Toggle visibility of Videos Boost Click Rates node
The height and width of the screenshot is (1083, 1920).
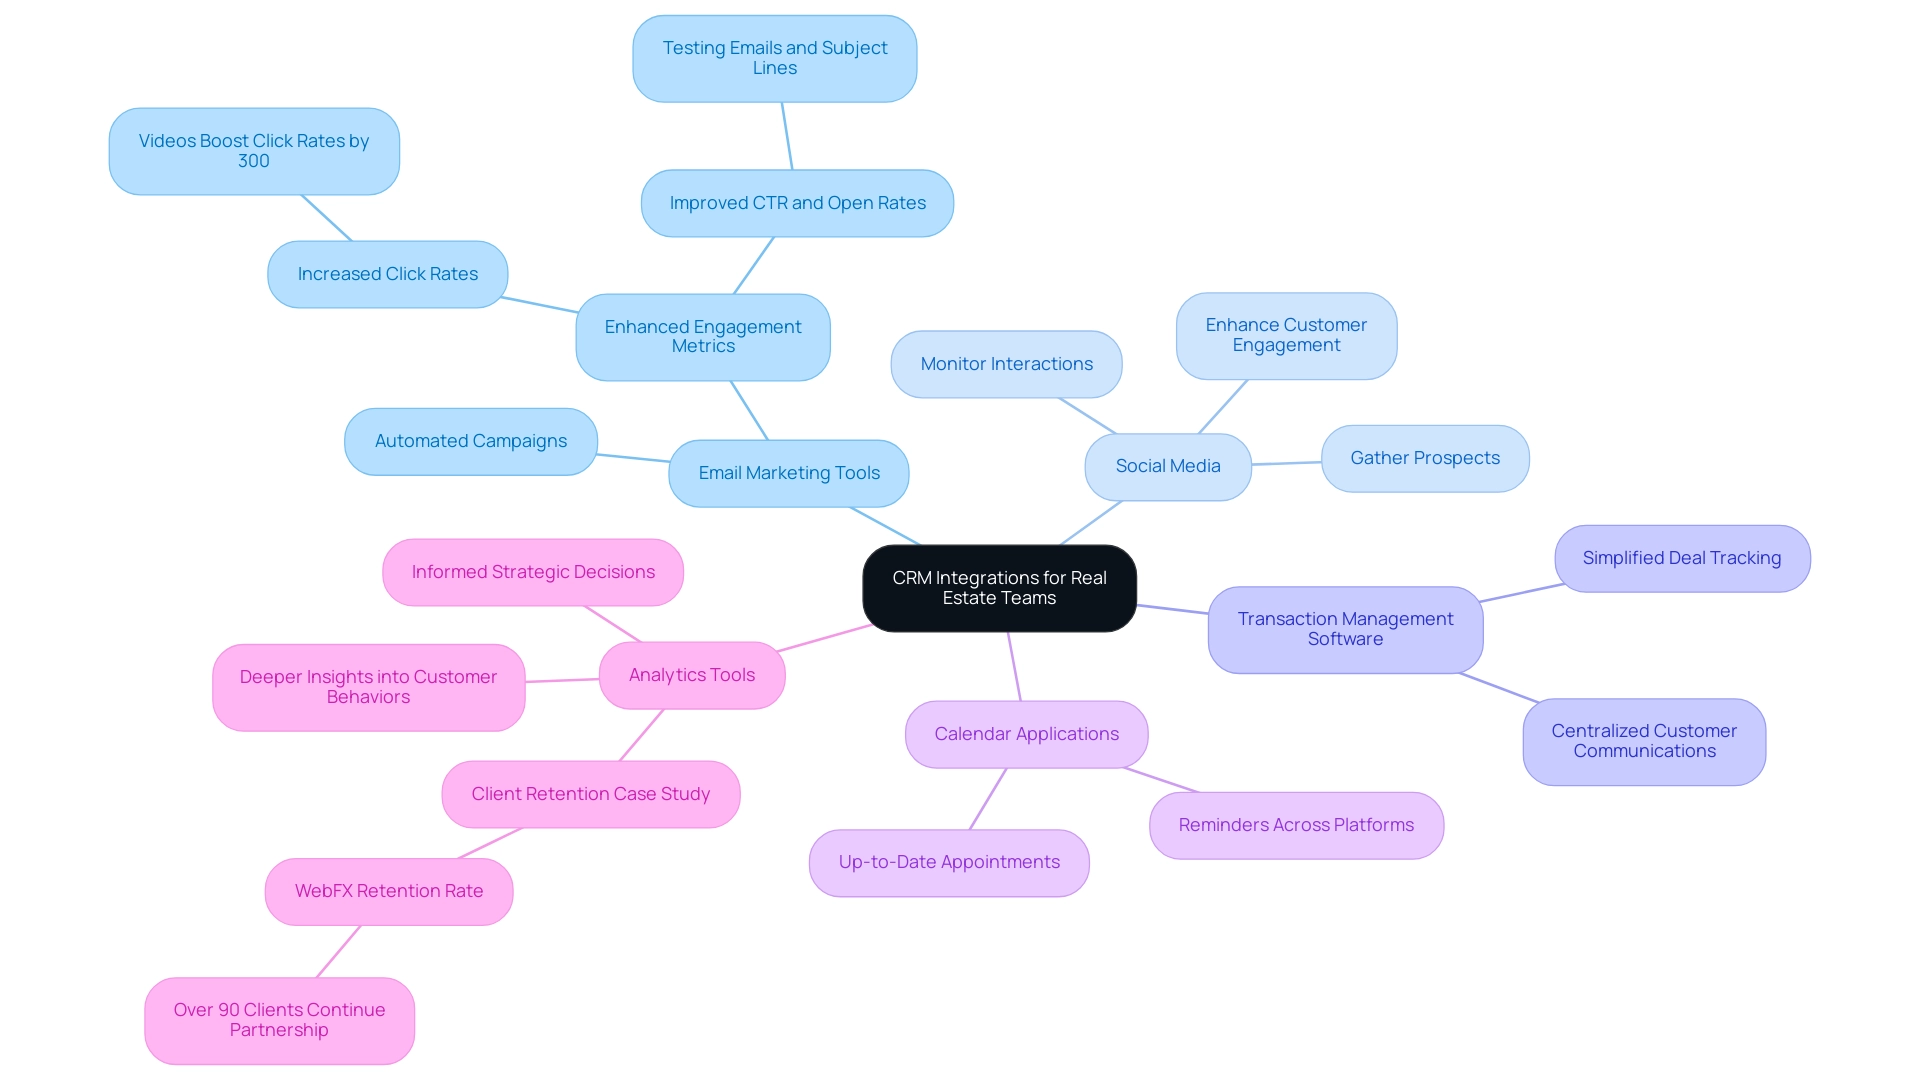[x=255, y=150]
